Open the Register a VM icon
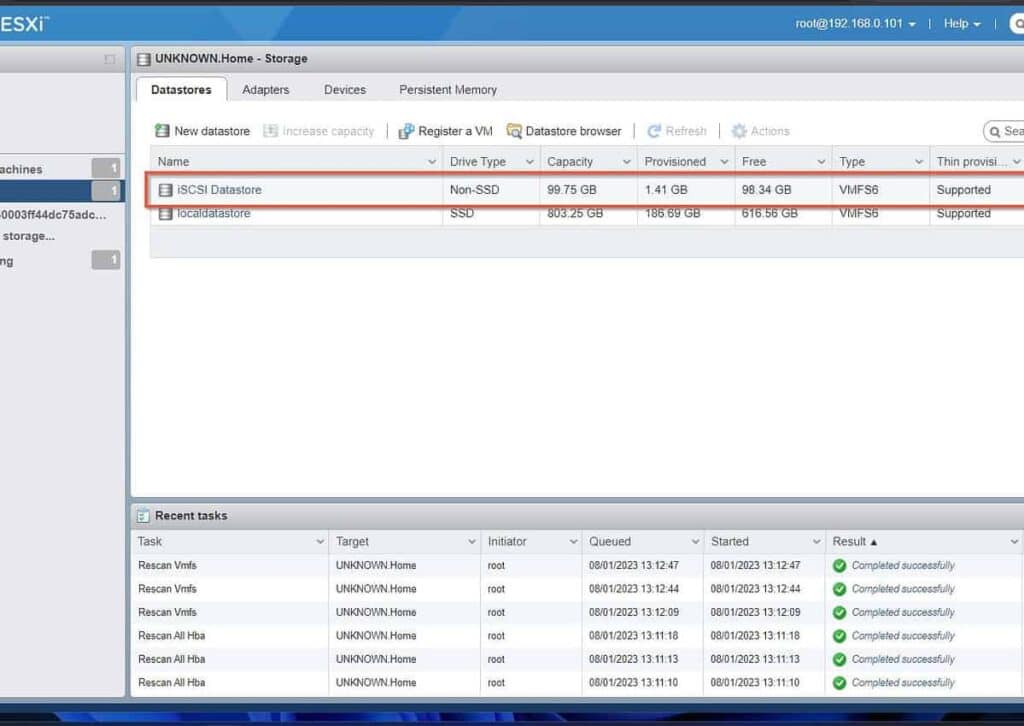 point(406,131)
